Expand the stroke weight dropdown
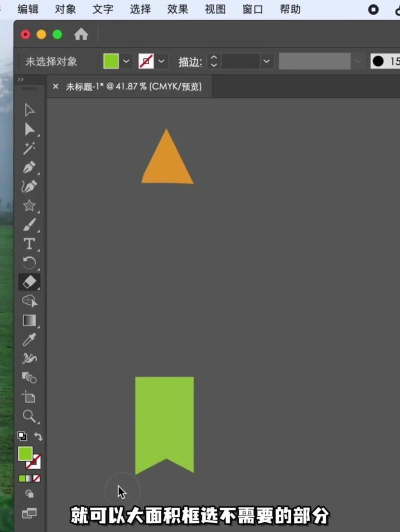Image resolution: width=400 pixels, height=532 pixels. coord(267,61)
